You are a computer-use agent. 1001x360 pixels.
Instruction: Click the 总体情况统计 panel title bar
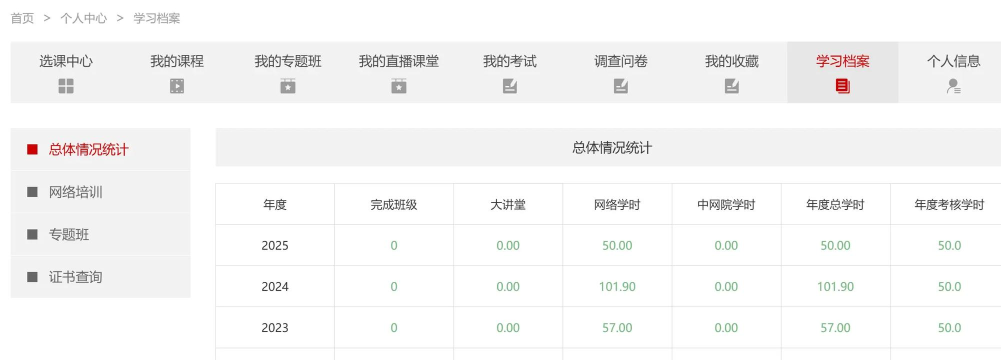point(608,147)
